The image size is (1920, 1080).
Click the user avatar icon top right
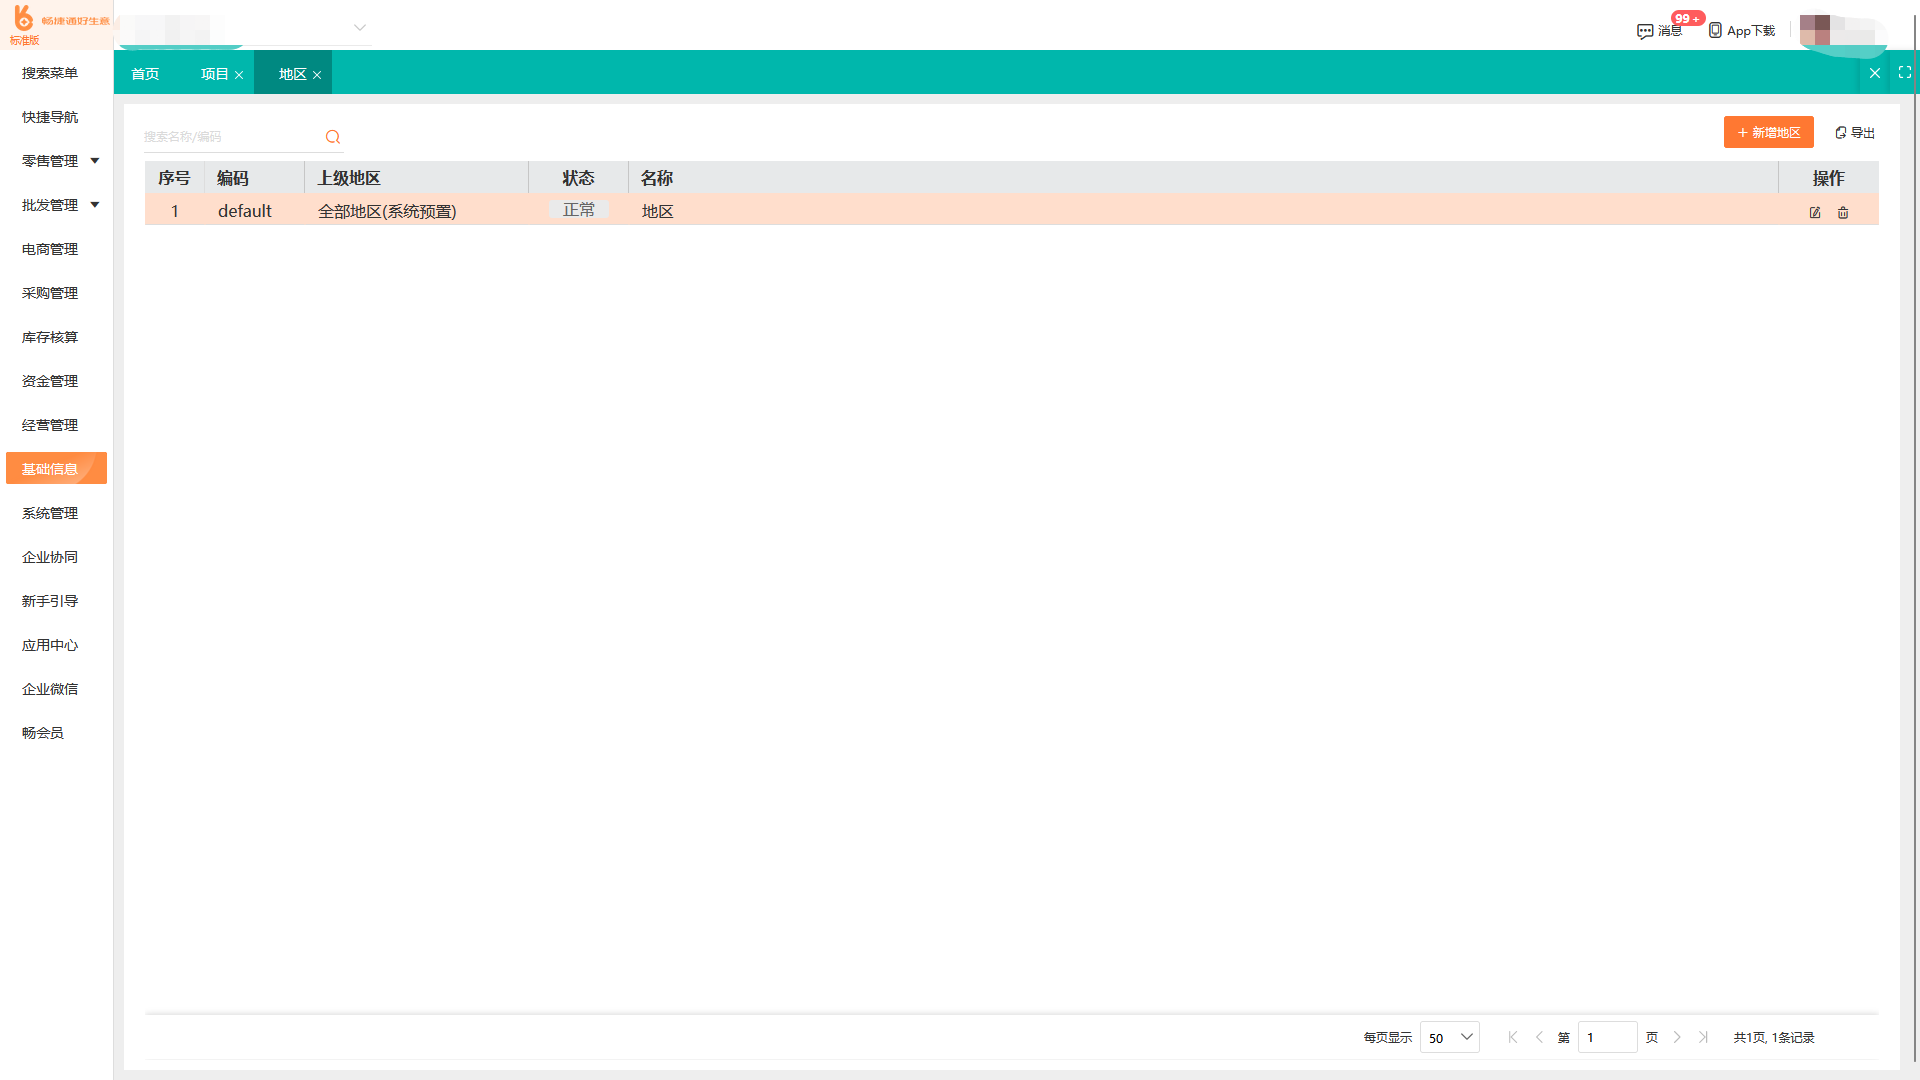1817,29
